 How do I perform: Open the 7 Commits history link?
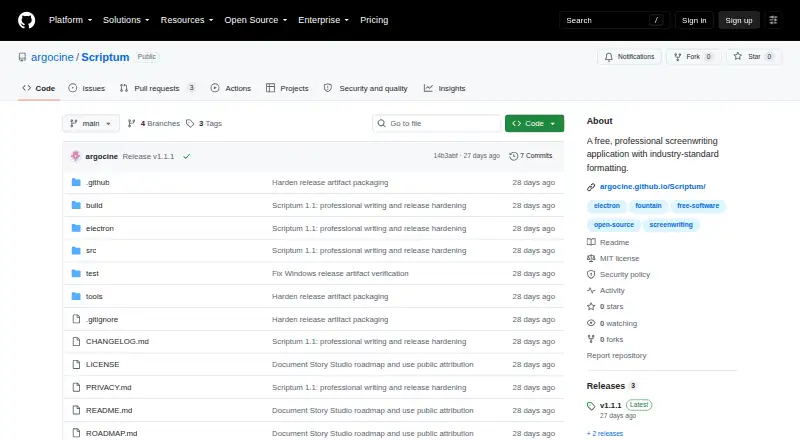tap(531, 156)
